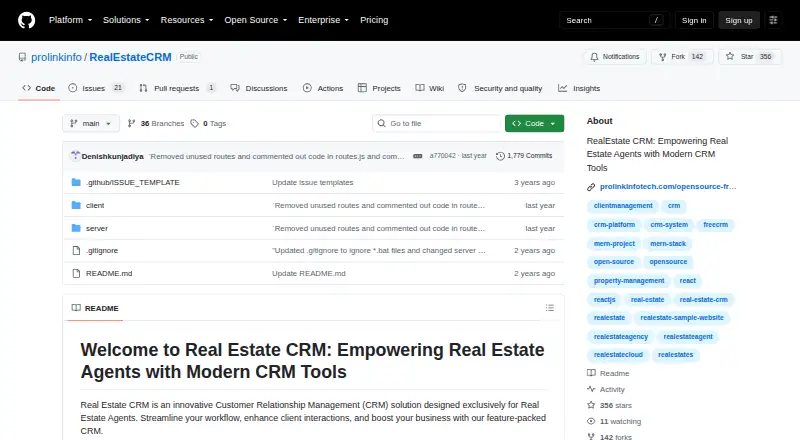Select the reactjs topic tag
This screenshot has height=440, width=800.
click(605, 300)
